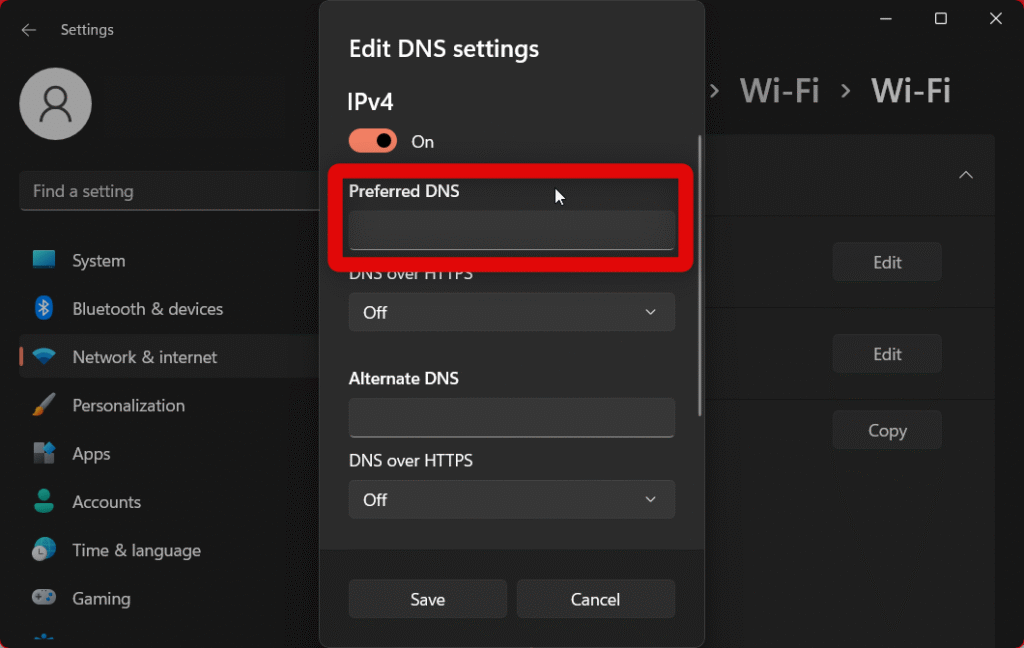1024x648 pixels.
Task: Select Gaming in the sidebar
Action: pos(101,598)
